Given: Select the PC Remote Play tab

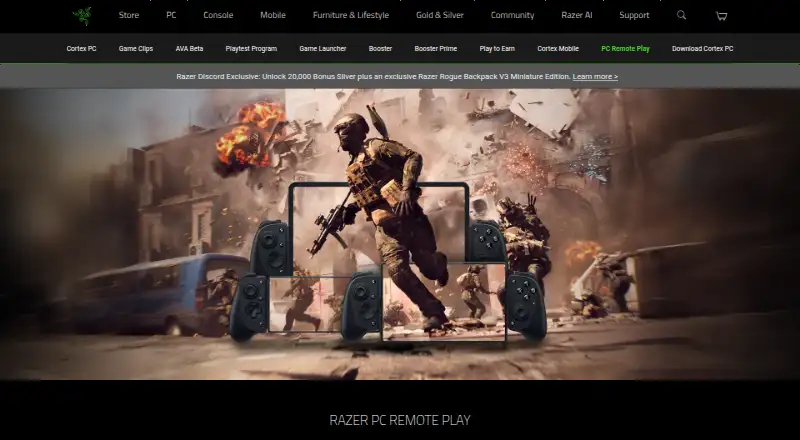Looking at the screenshot, I should (626, 48).
